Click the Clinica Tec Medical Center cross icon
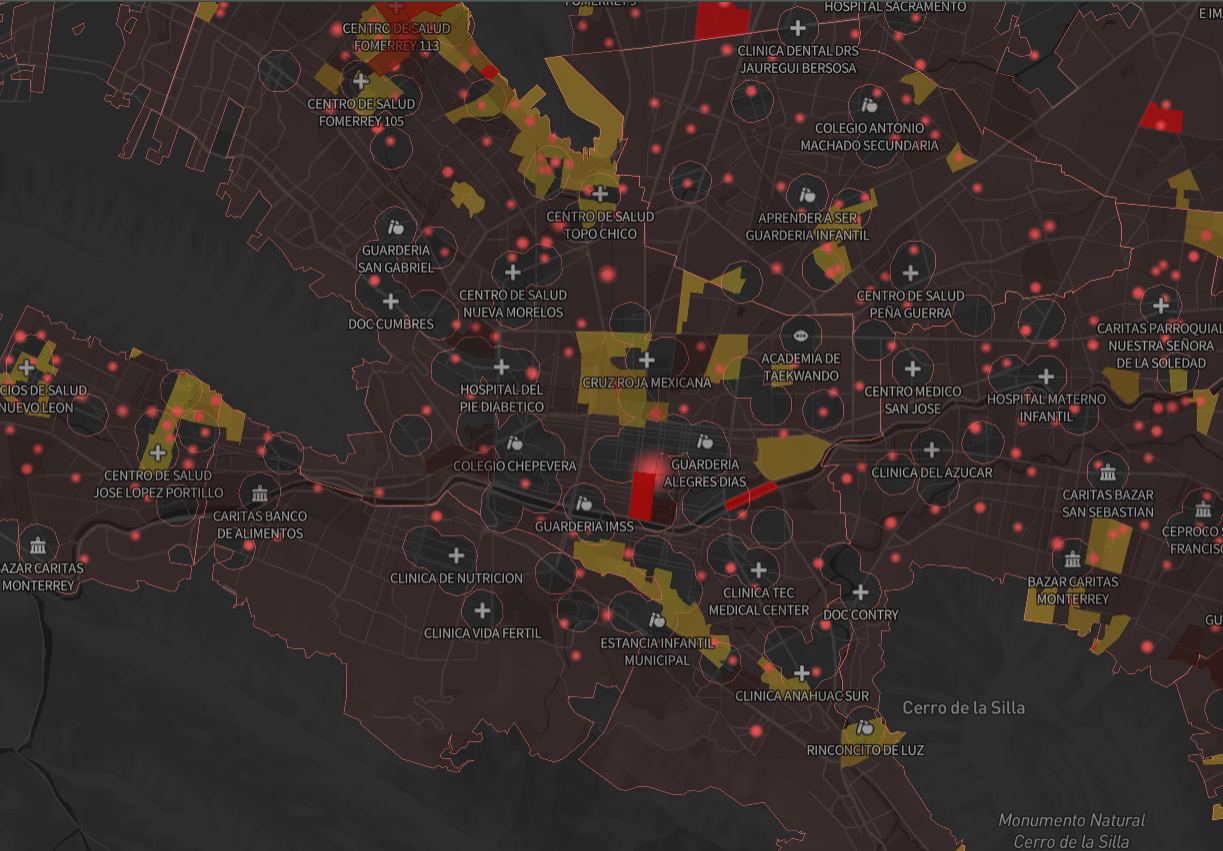This screenshot has height=851, width=1223. click(759, 570)
